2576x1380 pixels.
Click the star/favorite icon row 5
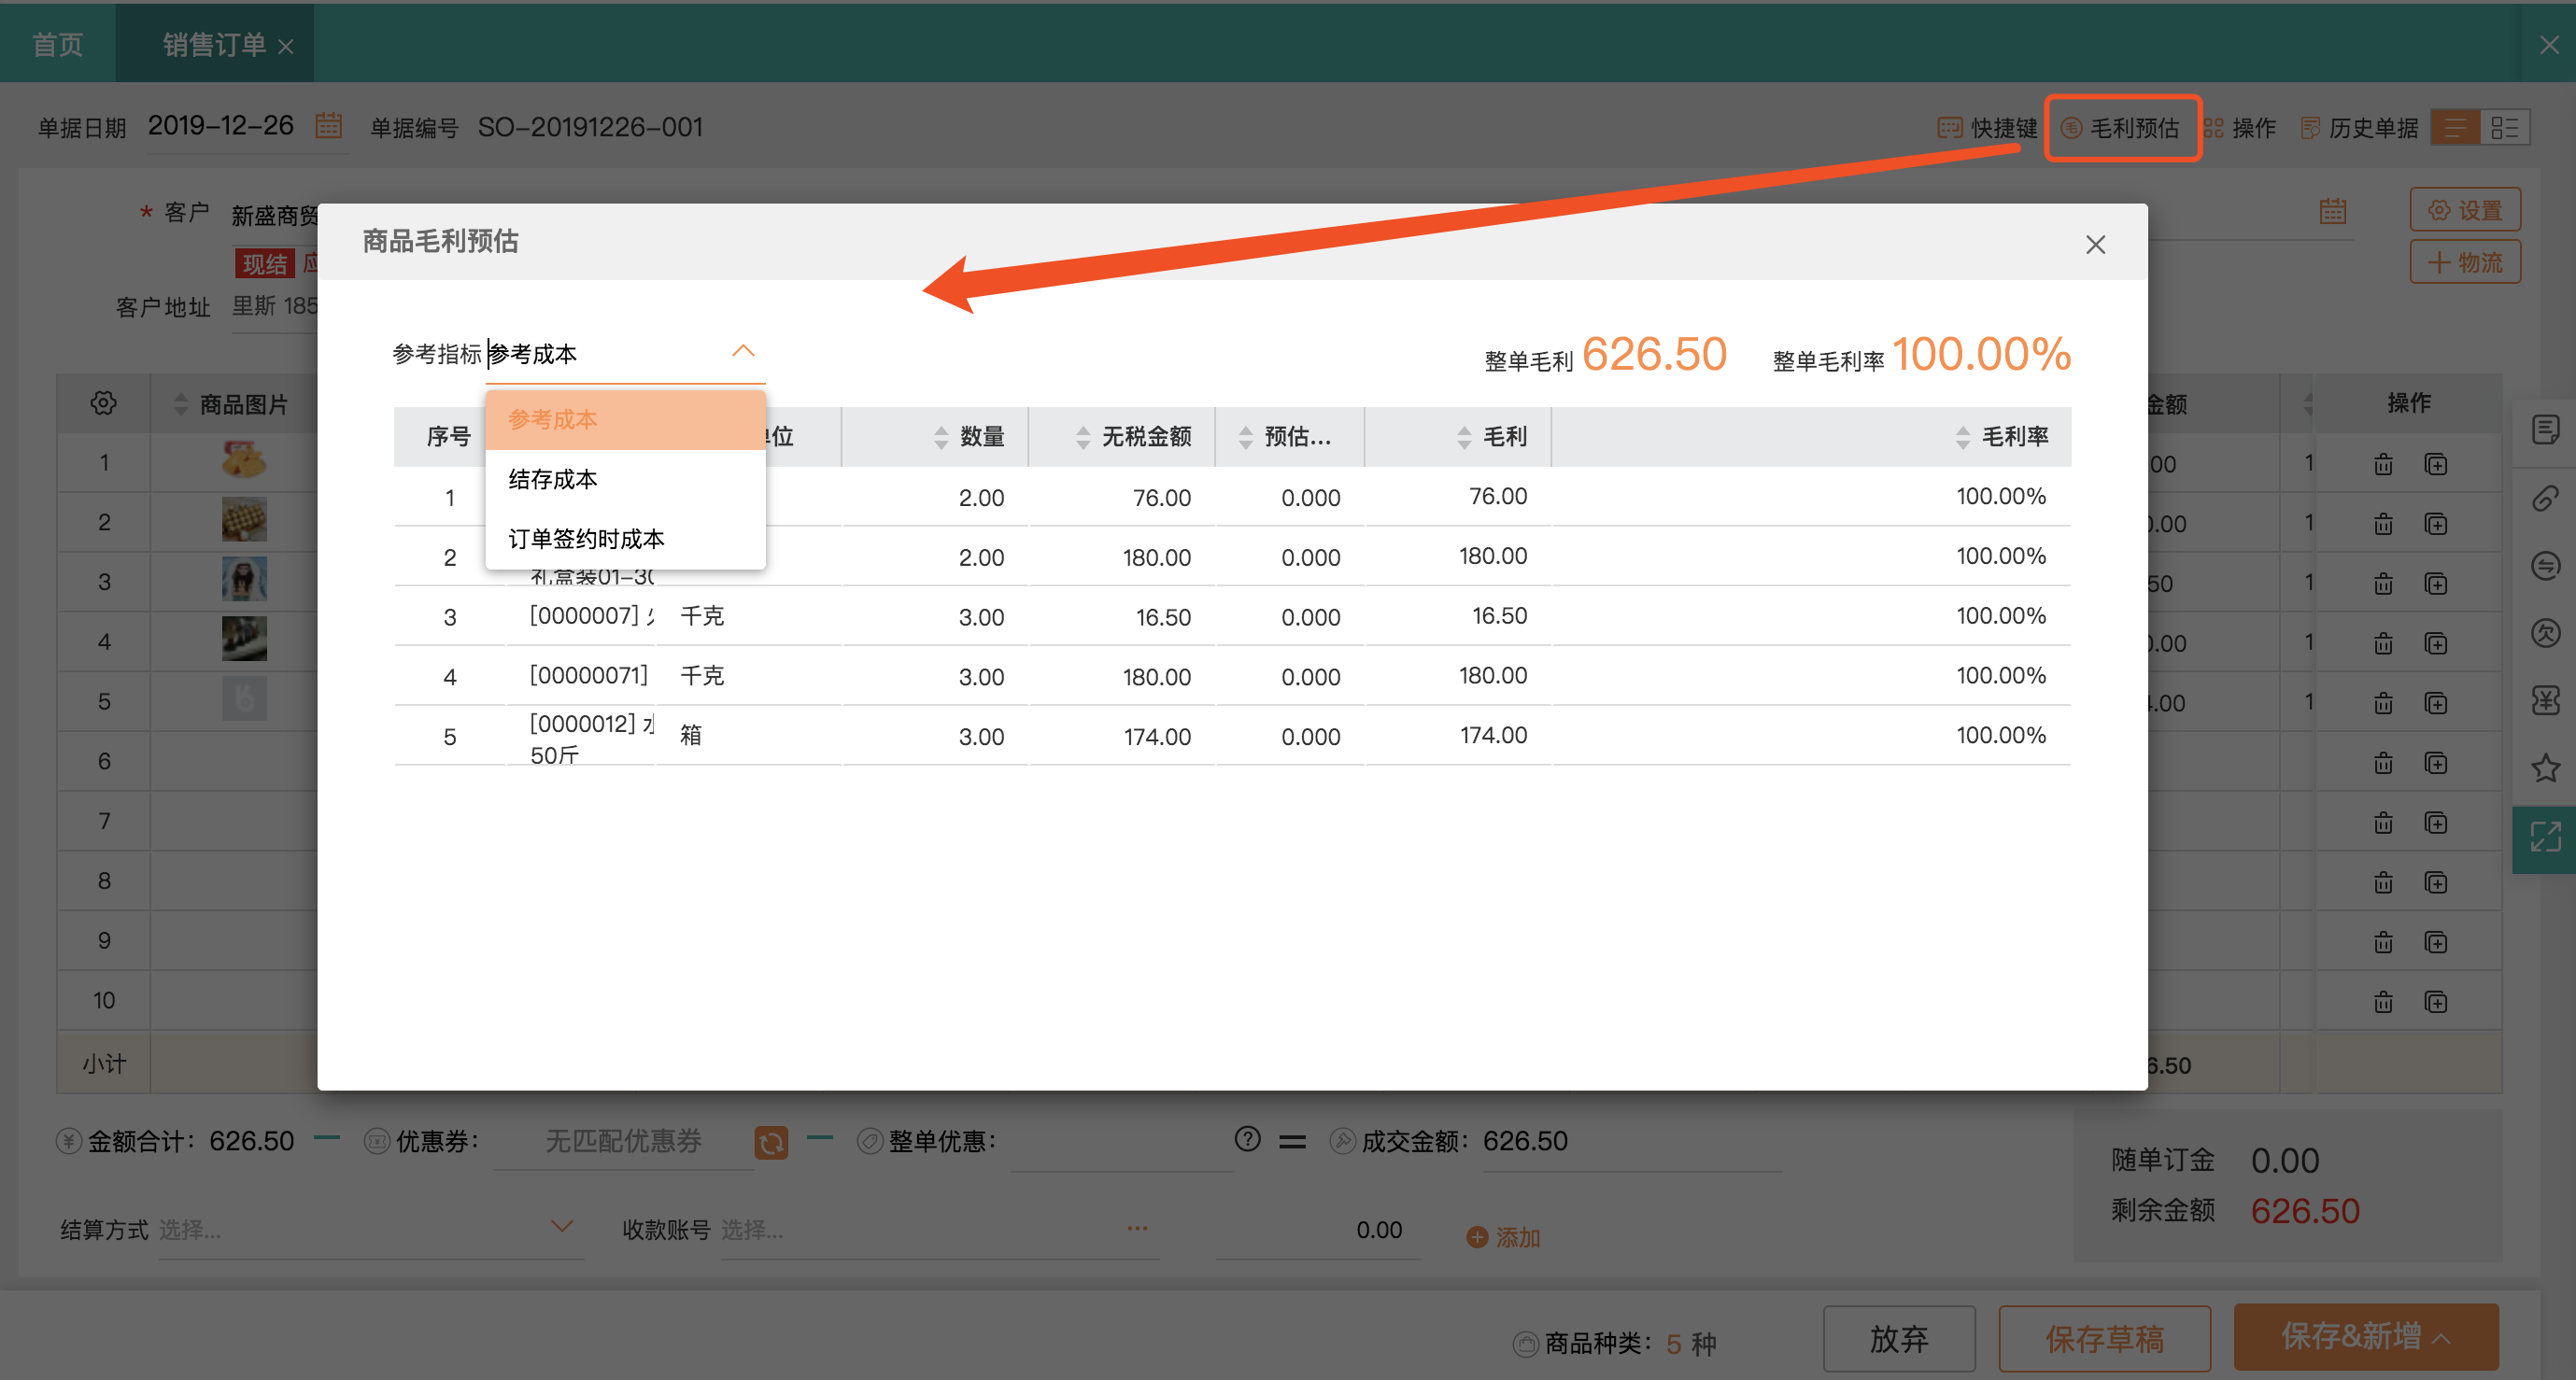[x=2542, y=768]
